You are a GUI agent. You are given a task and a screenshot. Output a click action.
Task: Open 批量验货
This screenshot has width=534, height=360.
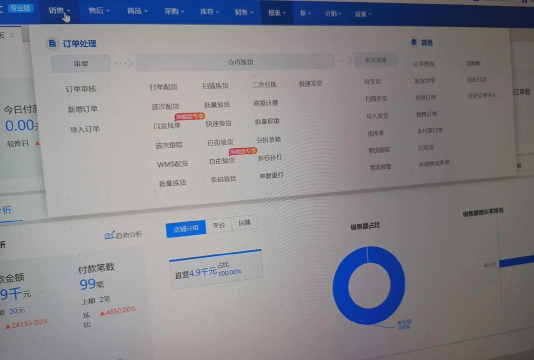click(x=217, y=105)
